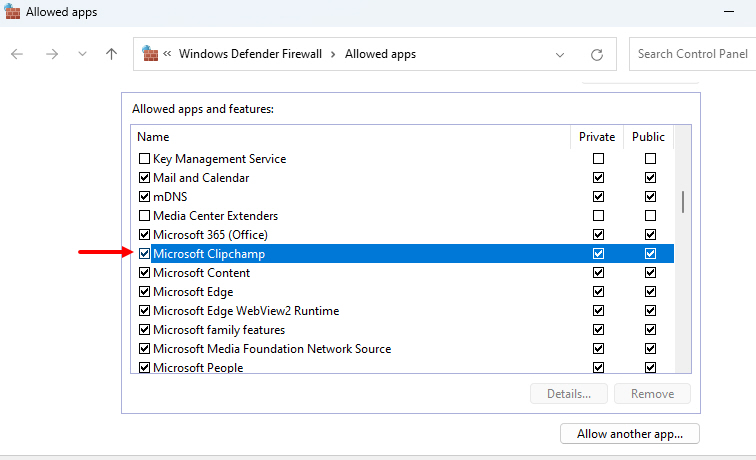Uncheck Public for Microsoft Content
The width and height of the screenshot is (756, 460).
coord(650,273)
